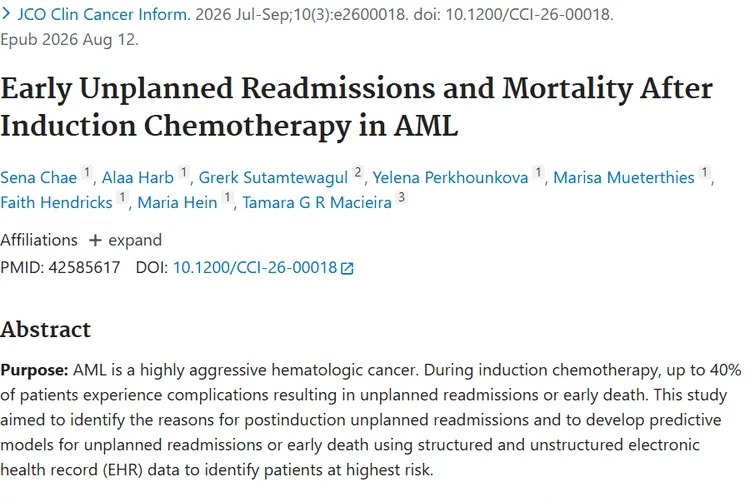The image size is (750, 500).
Task: Click the Abstract section heading
Action: coord(45,330)
